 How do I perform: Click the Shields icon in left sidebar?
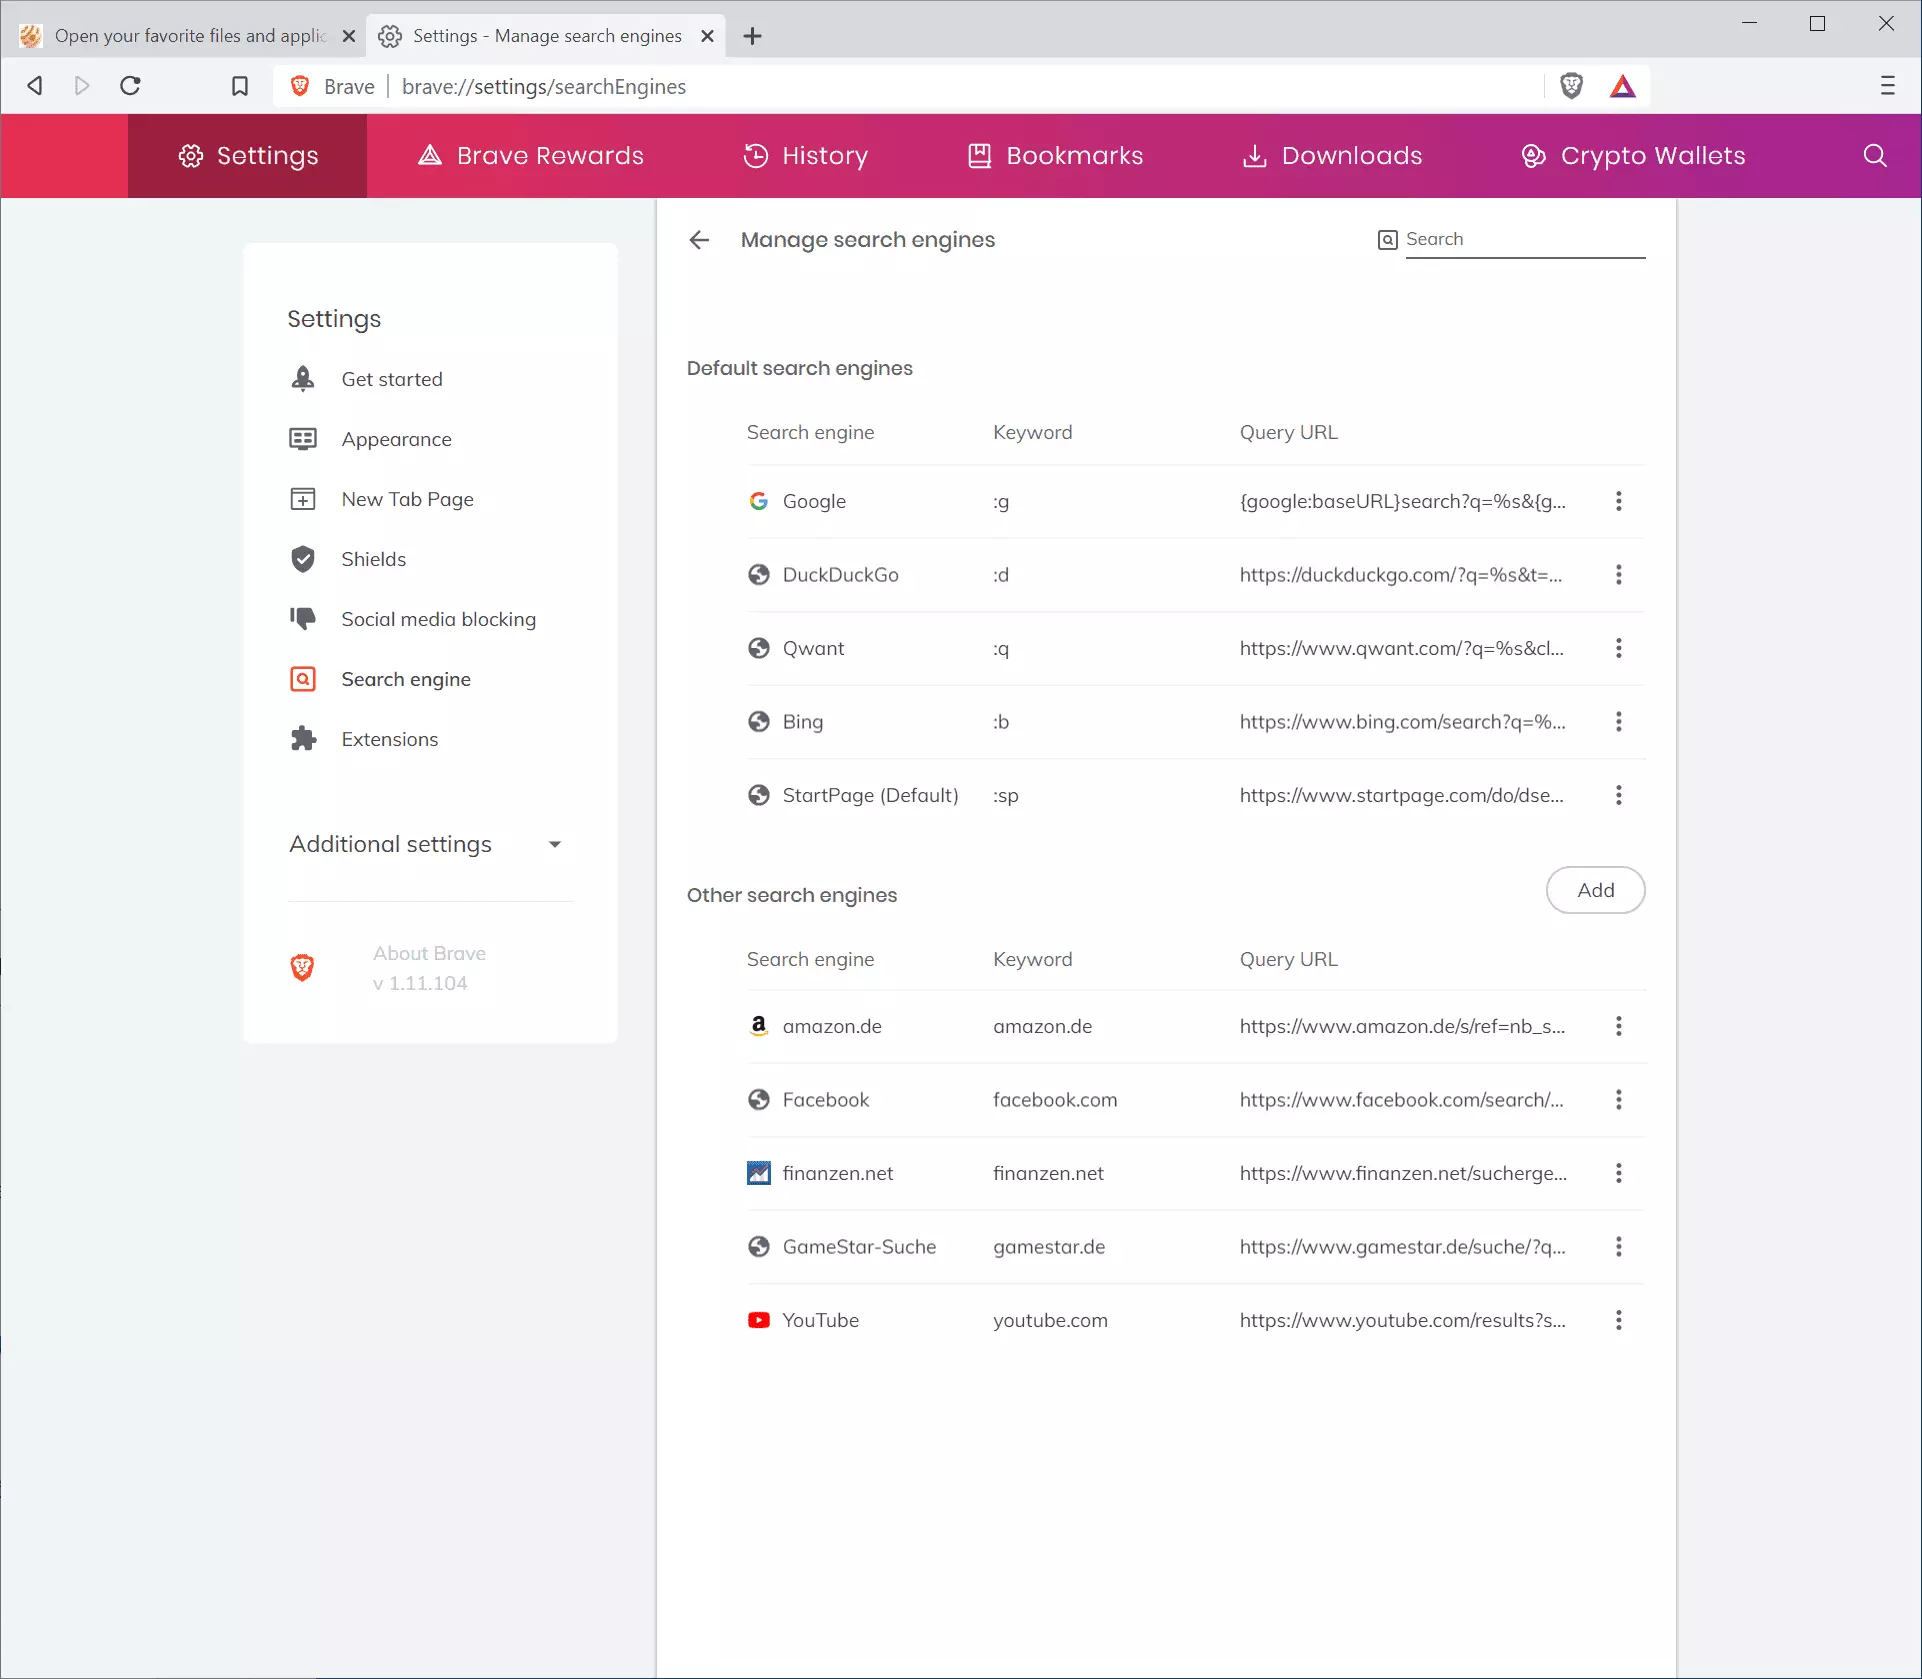(302, 557)
